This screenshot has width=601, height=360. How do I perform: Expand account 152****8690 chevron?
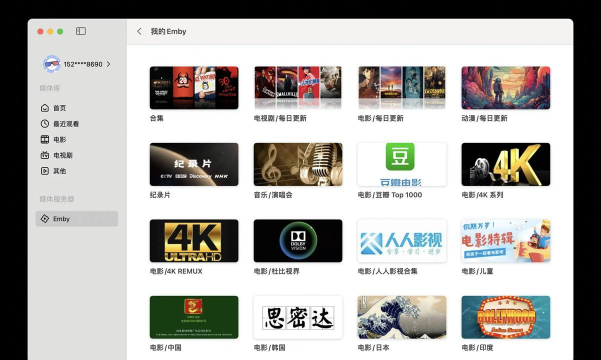point(108,64)
